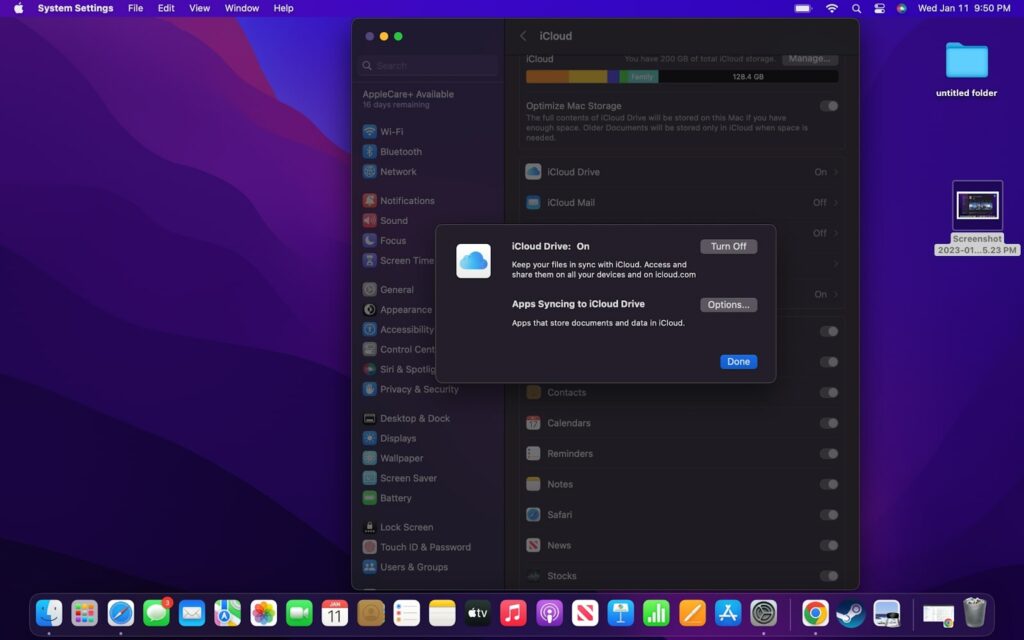Toggle iCloud sync for Stocks
Viewport: 1024px width, 640px height.
point(829,576)
